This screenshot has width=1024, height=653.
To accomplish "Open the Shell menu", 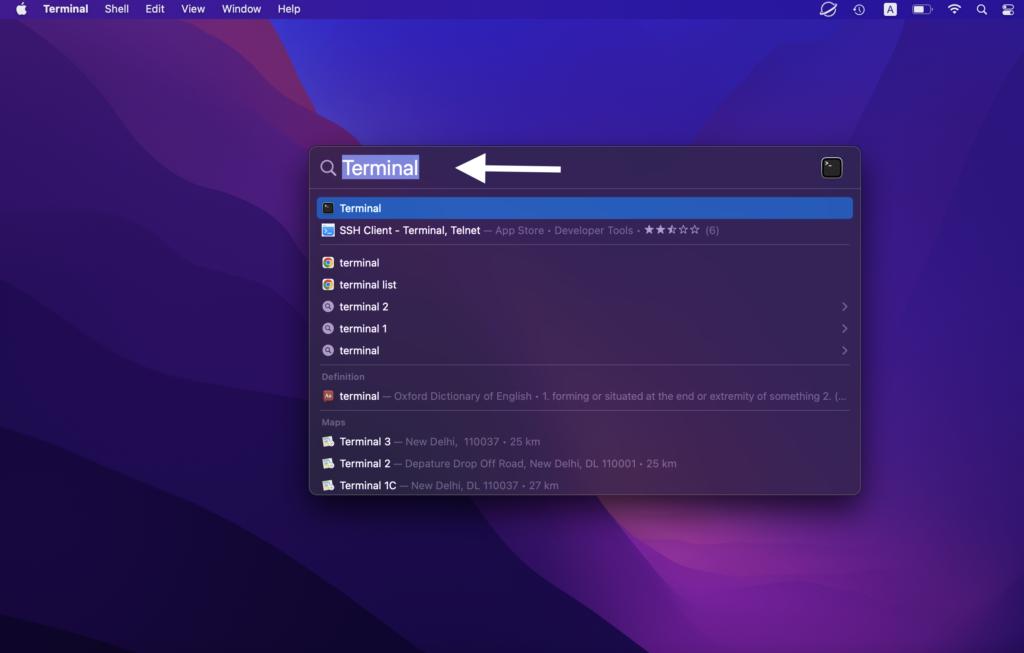I will (116, 9).
